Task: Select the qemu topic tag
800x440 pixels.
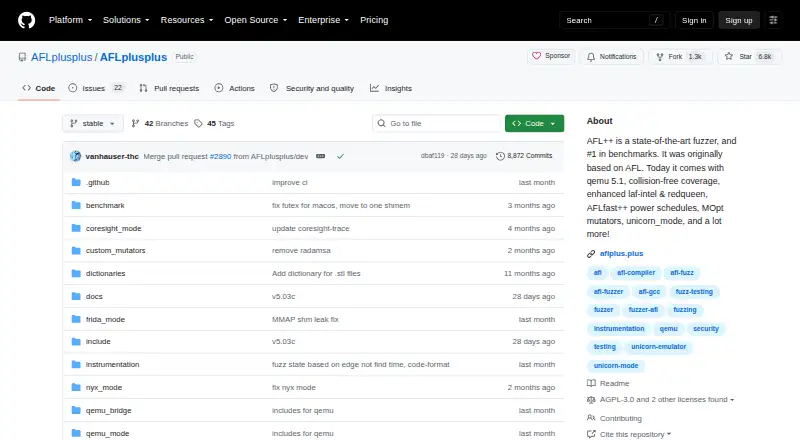Action: click(x=668, y=329)
